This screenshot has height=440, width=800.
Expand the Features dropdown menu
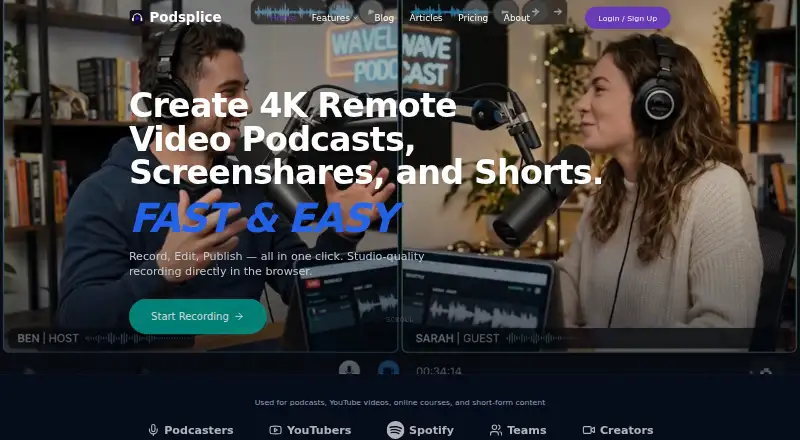click(334, 18)
